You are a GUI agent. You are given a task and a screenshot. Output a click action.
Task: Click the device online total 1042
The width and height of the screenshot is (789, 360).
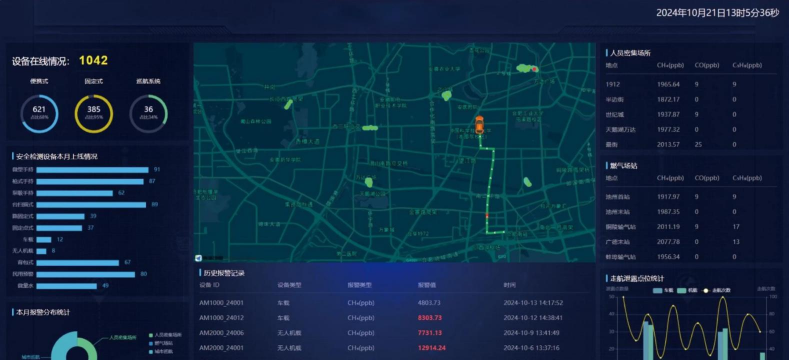tap(93, 60)
